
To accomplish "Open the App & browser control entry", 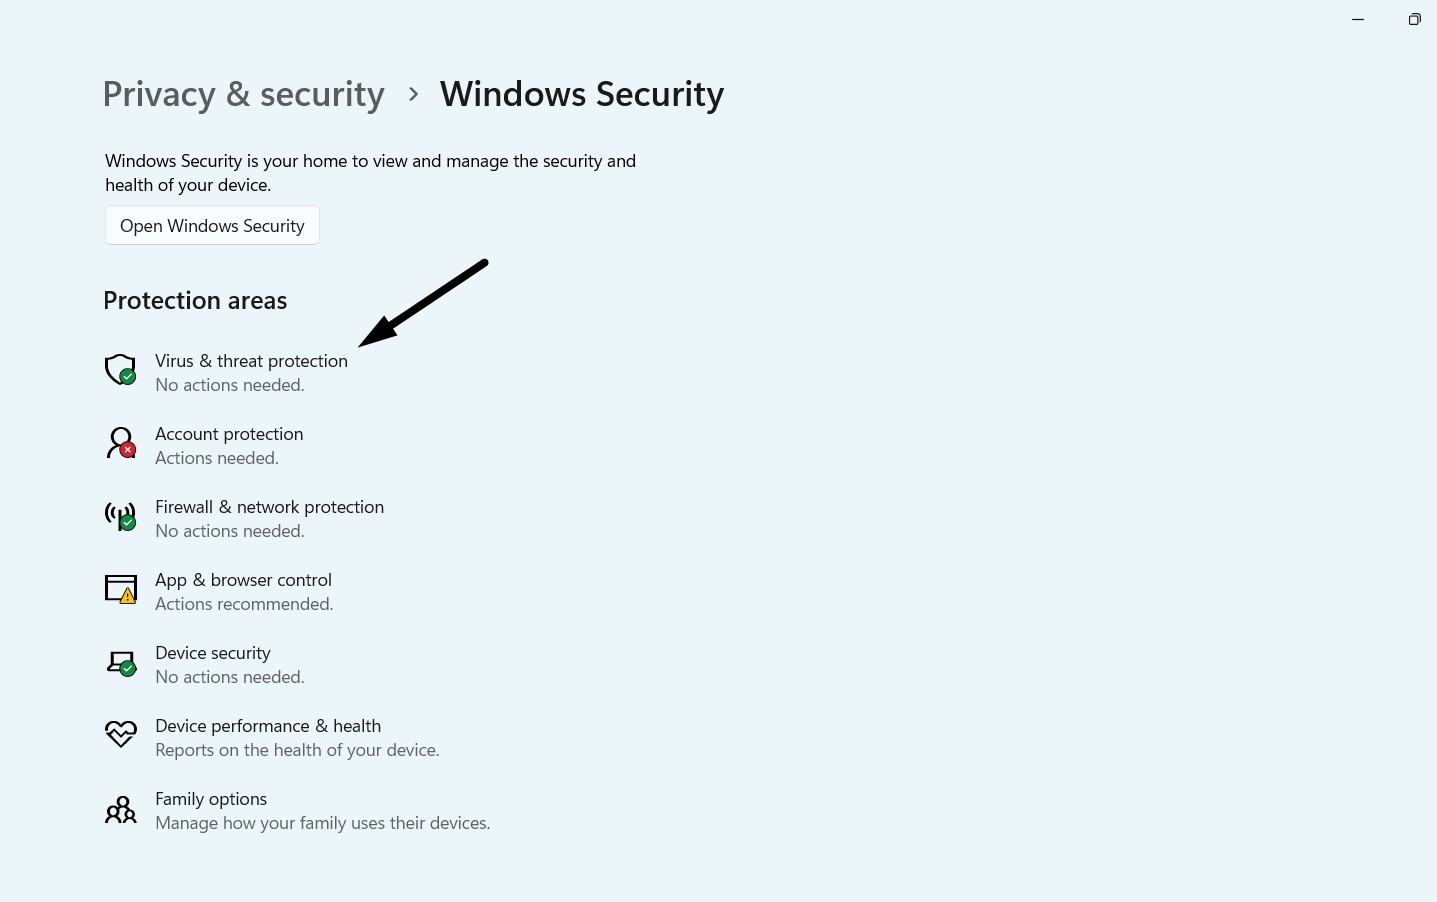I will pos(243,590).
